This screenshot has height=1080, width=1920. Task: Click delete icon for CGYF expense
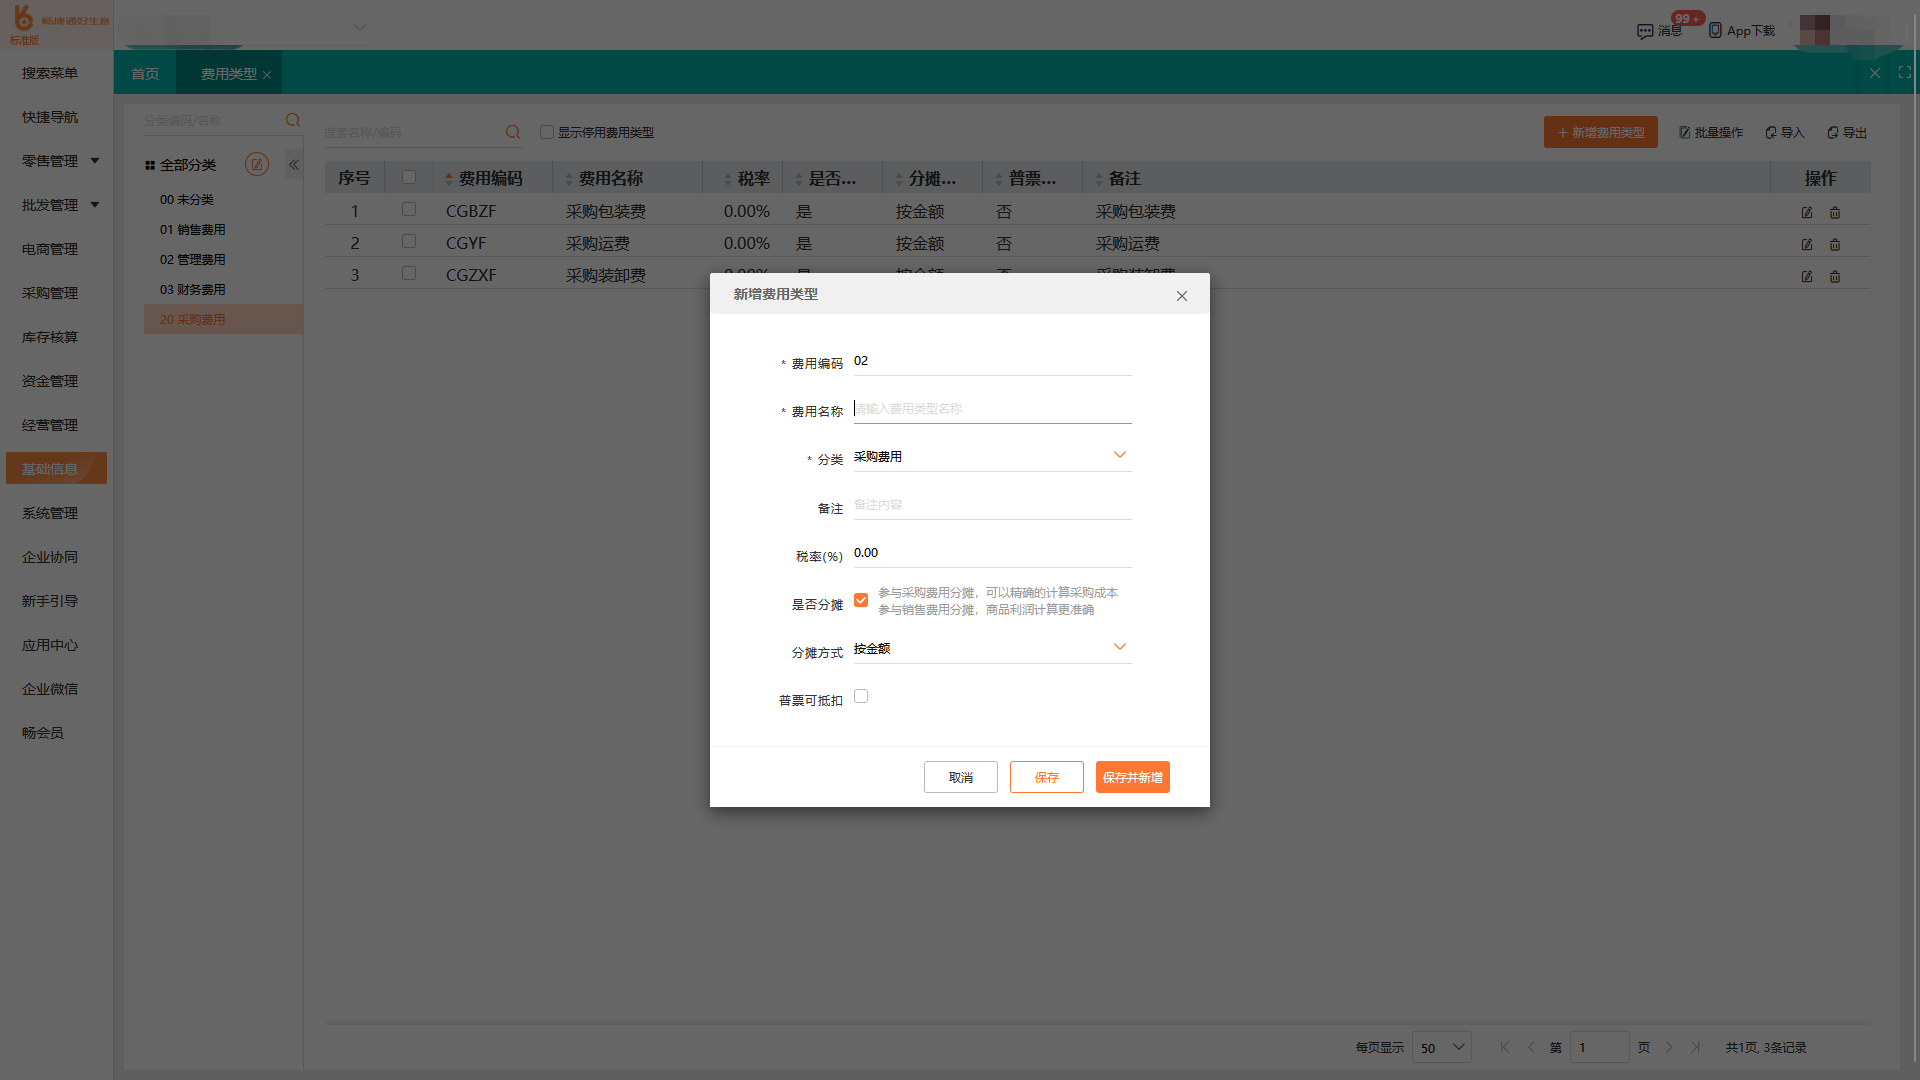tap(1836, 243)
